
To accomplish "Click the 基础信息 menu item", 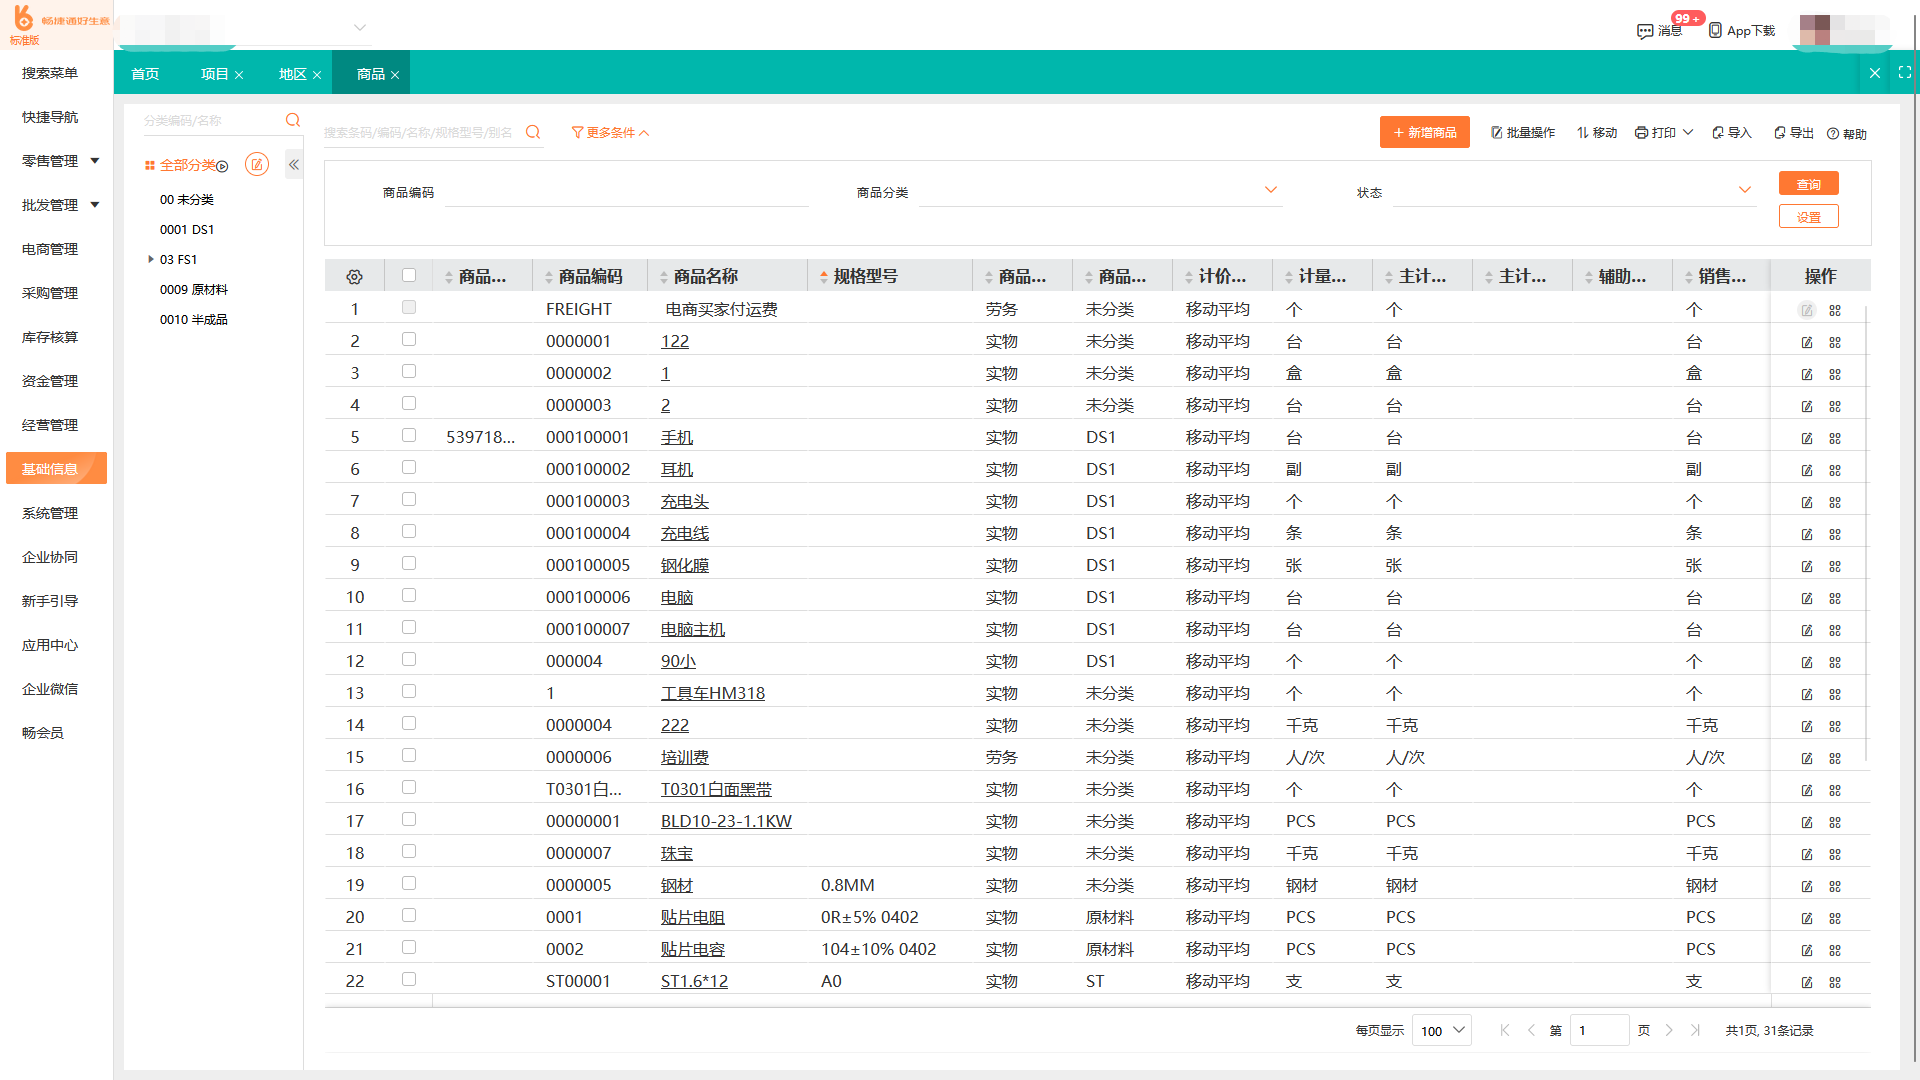I will point(53,468).
